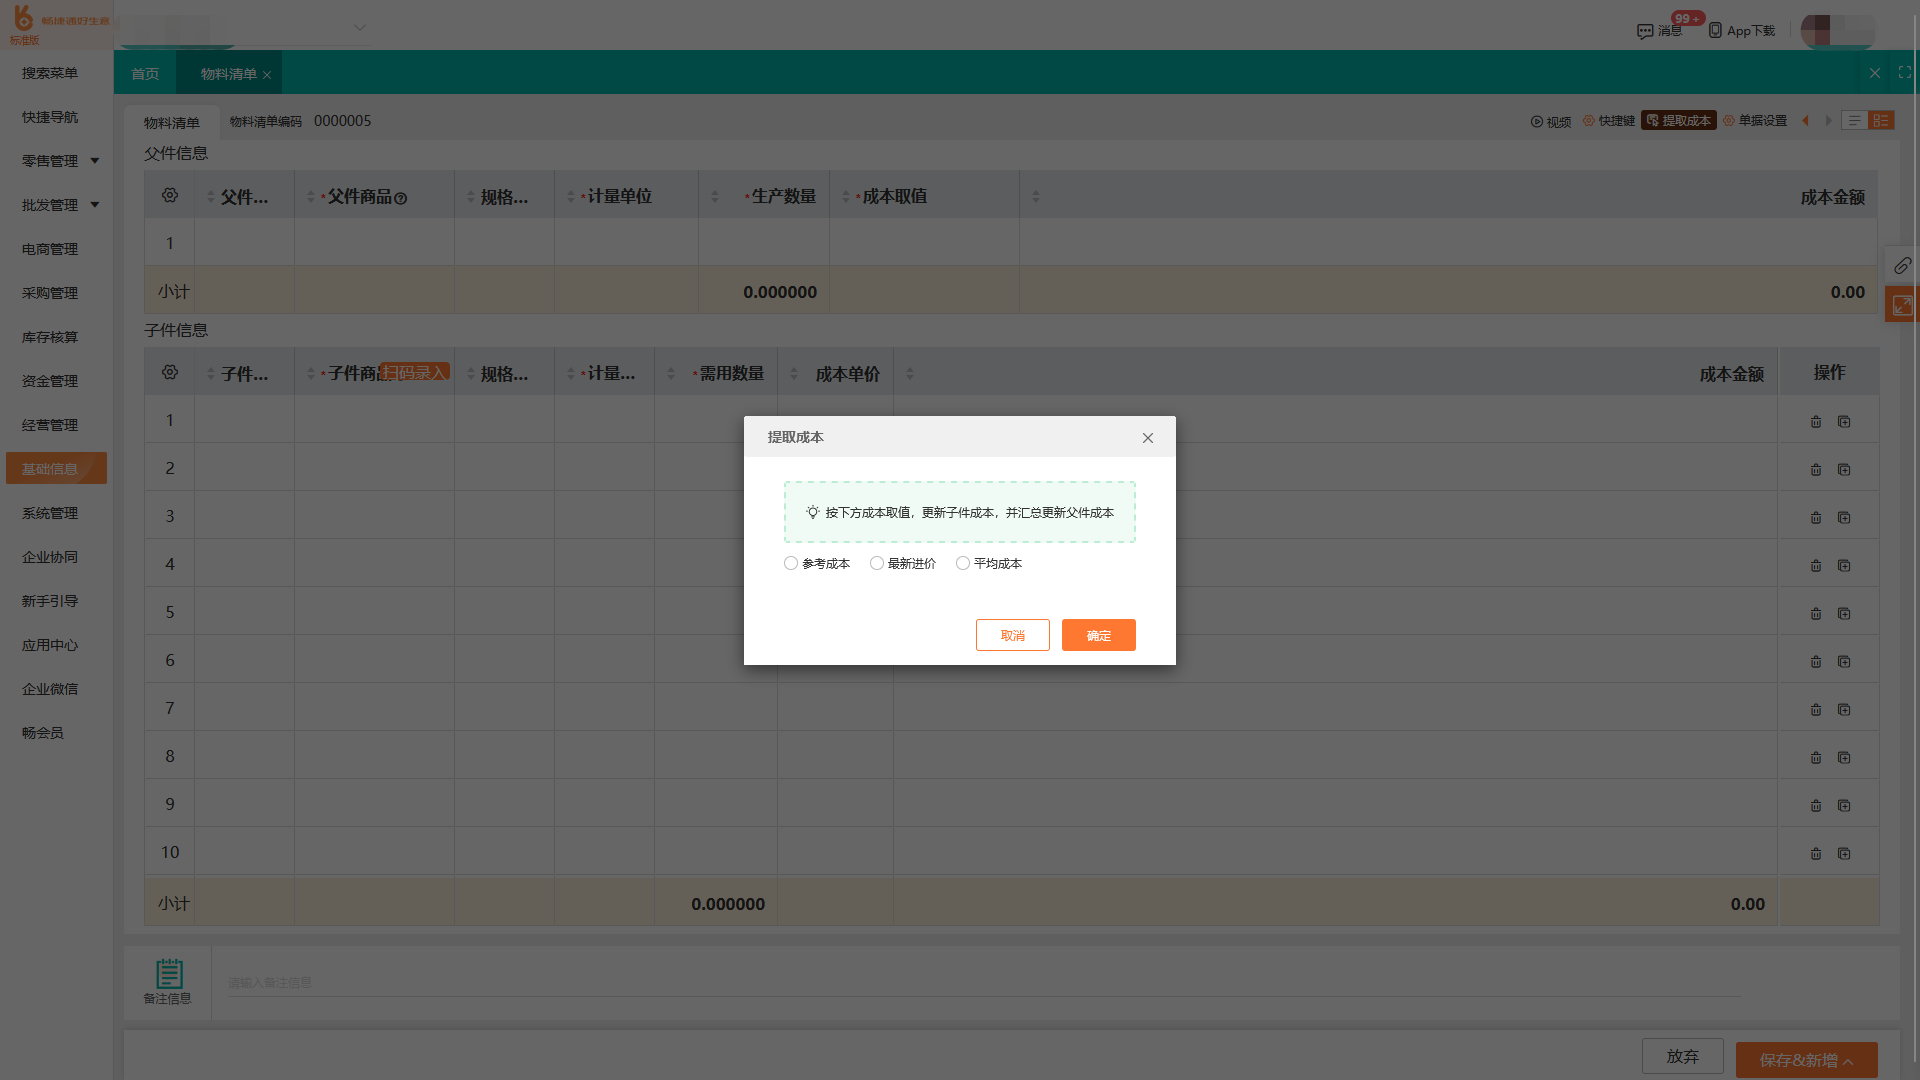The image size is (1920, 1080).
Task: Click 取消 button to cancel
Action: 1013,634
